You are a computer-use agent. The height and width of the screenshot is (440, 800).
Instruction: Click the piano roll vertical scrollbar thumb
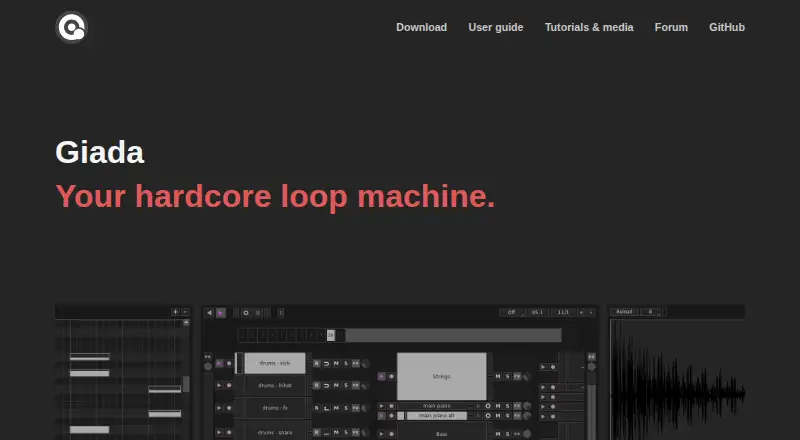[186, 384]
